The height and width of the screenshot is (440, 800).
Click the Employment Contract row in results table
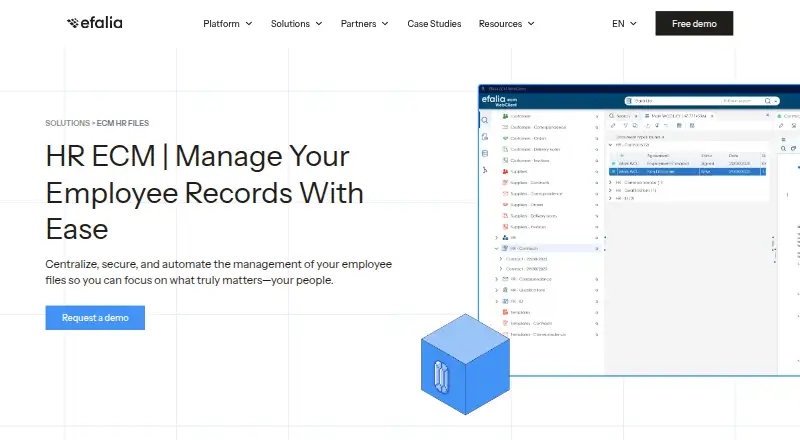click(687, 164)
